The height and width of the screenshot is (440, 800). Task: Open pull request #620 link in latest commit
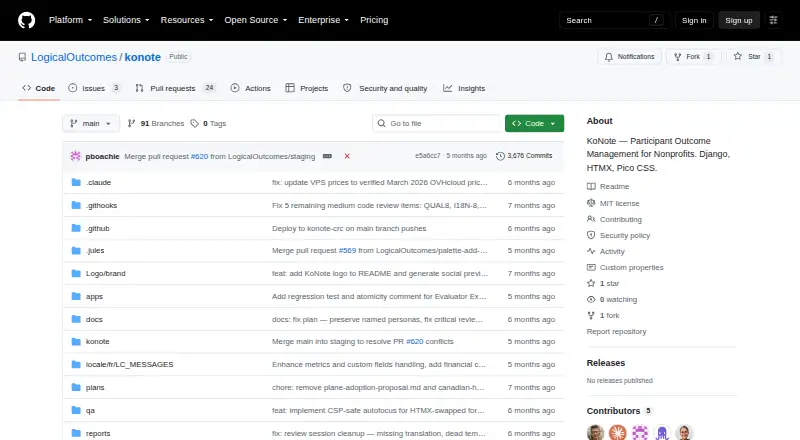199,156
